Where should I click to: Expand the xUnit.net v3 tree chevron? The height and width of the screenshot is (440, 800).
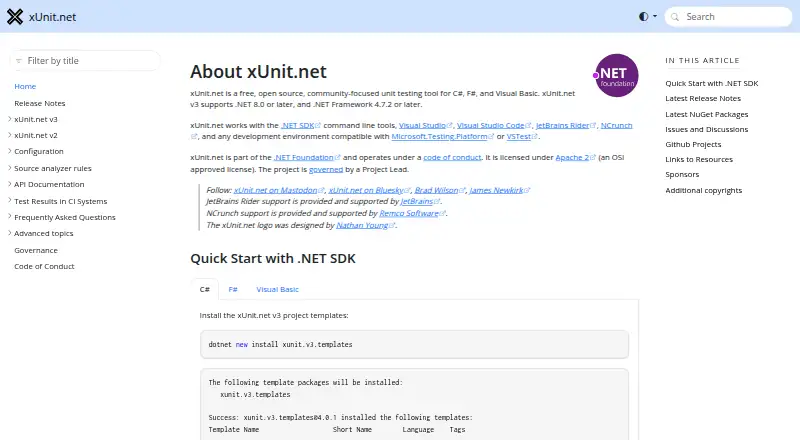pos(10,119)
